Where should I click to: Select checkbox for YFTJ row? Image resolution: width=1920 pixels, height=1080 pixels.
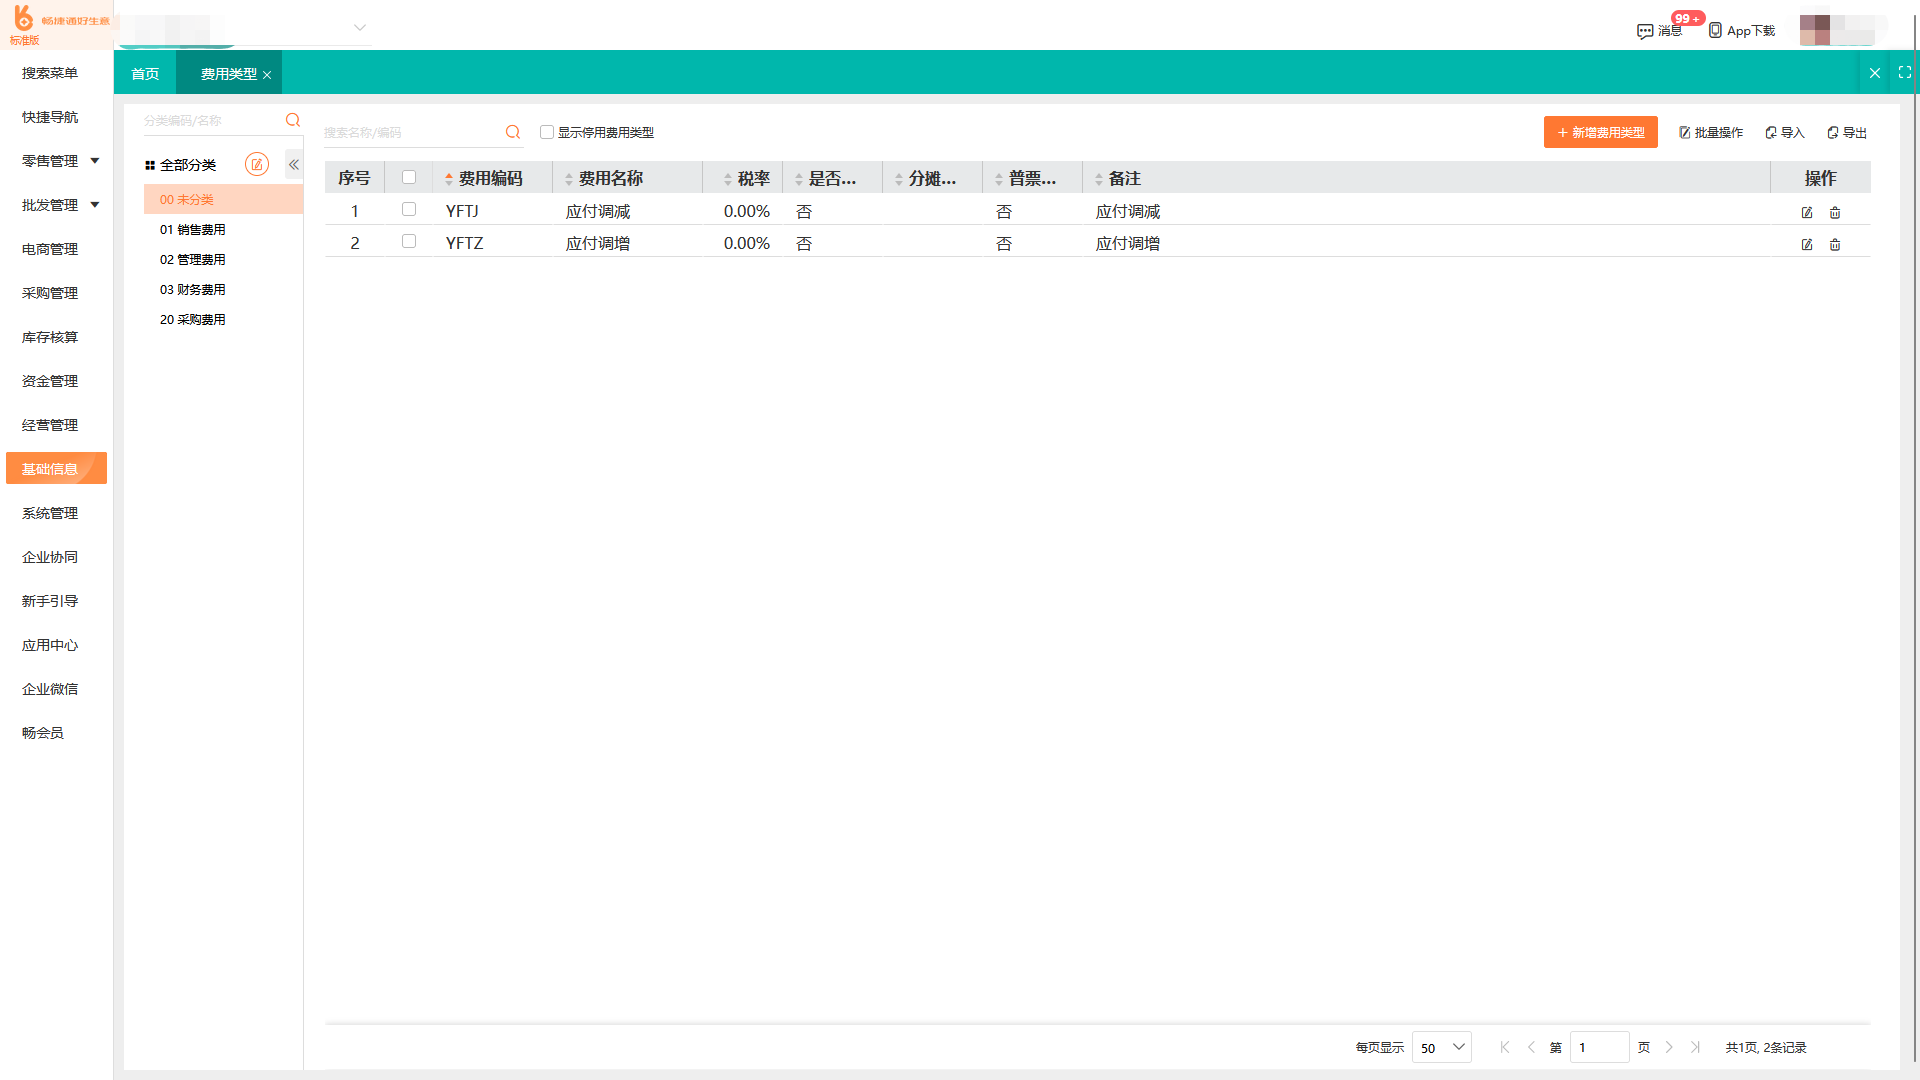[409, 210]
